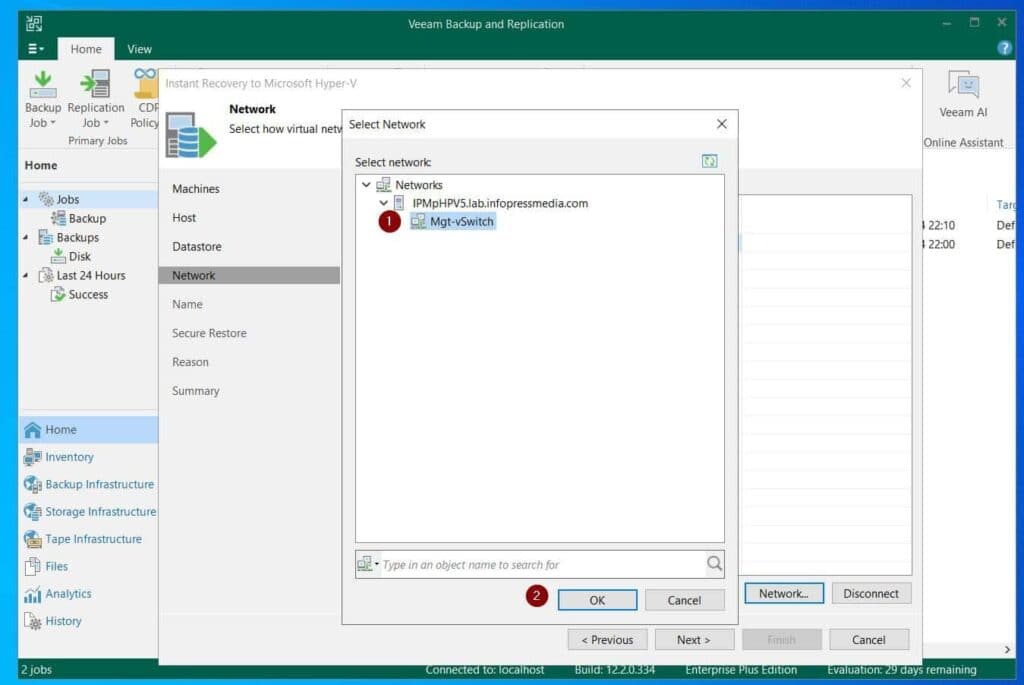This screenshot has height=685, width=1024.
Task: Open the Backup Job dropdown arrow
Action: click(x=53, y=123)
